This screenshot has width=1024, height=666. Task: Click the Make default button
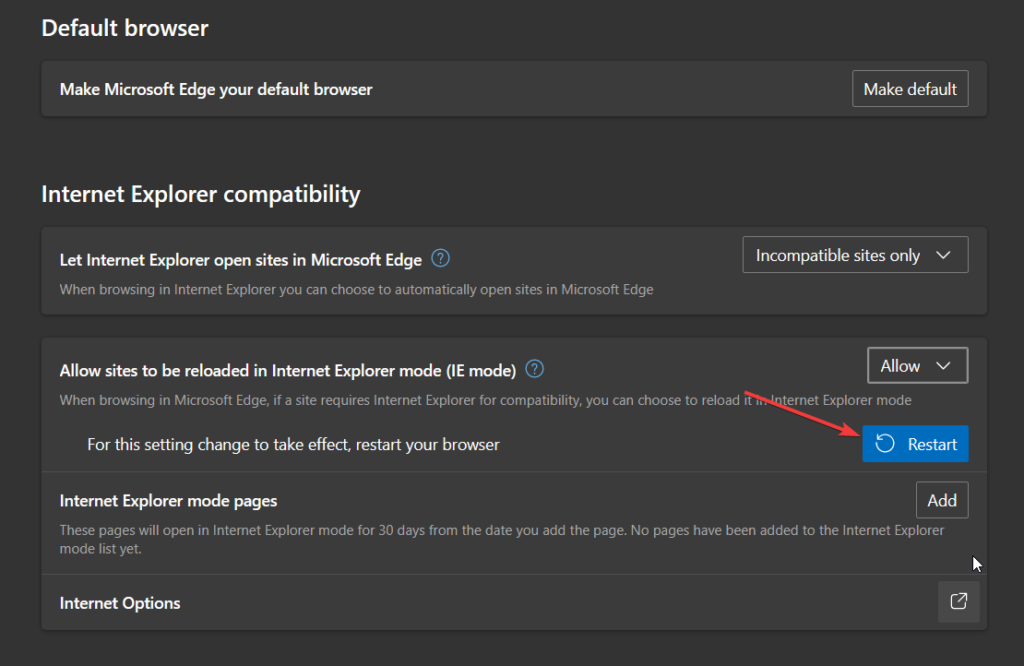point(910,89)
